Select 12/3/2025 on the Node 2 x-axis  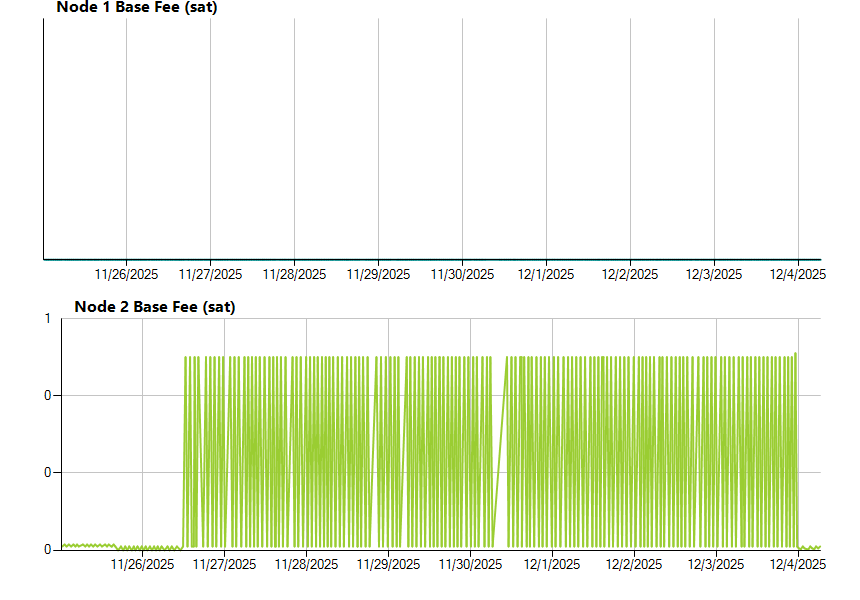point(716,564)
